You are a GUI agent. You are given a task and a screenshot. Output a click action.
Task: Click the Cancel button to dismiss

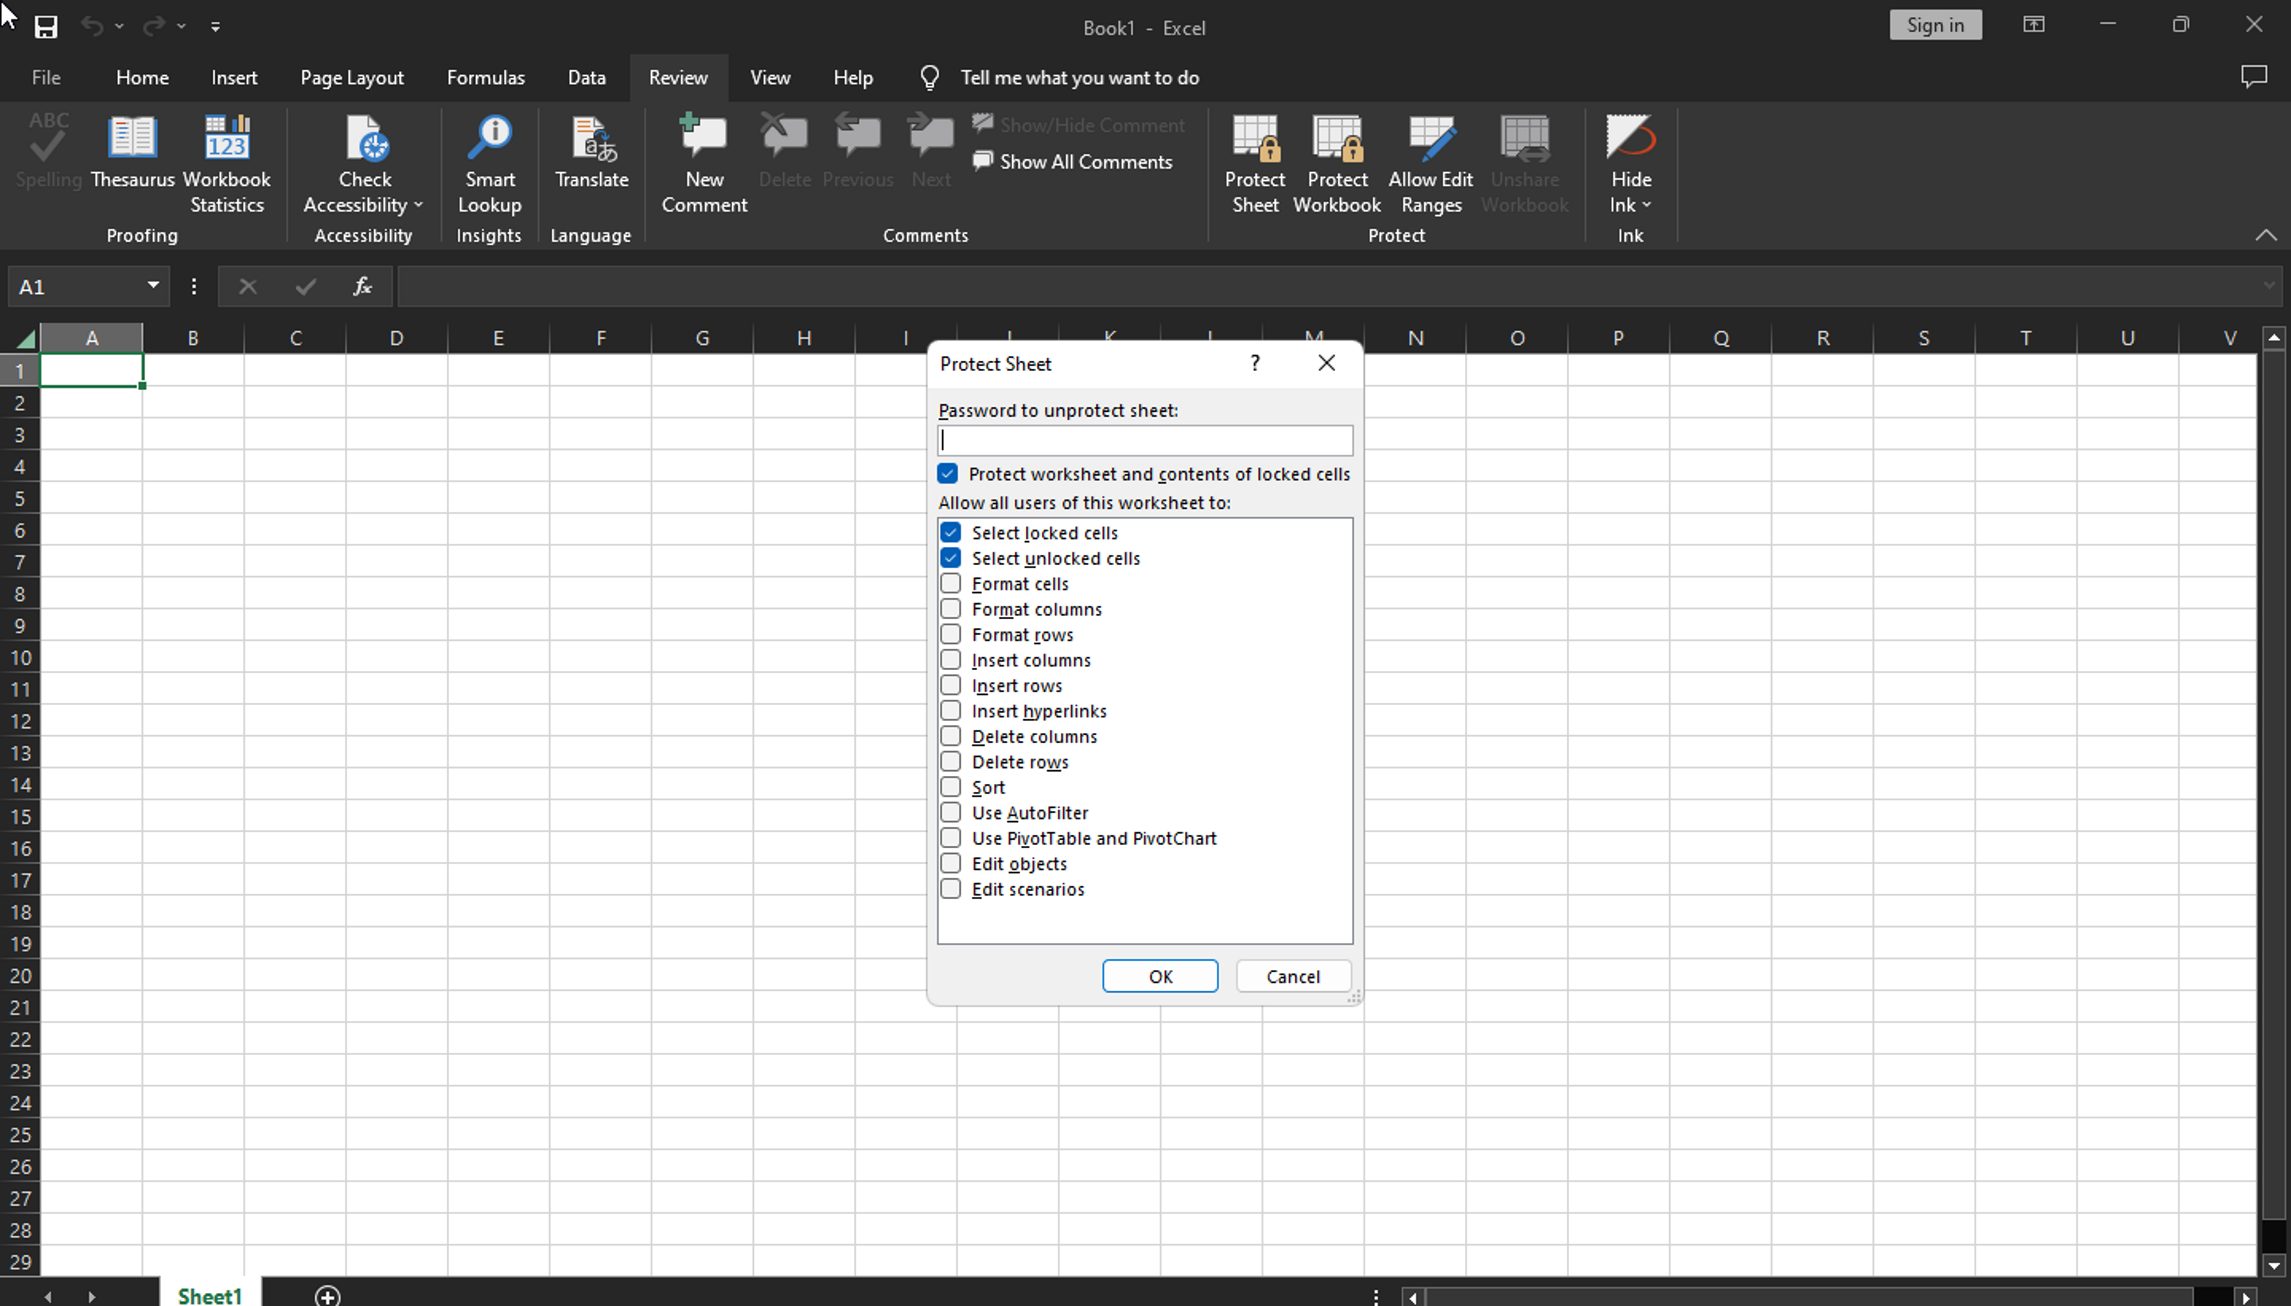click(x=1293, y=976)
